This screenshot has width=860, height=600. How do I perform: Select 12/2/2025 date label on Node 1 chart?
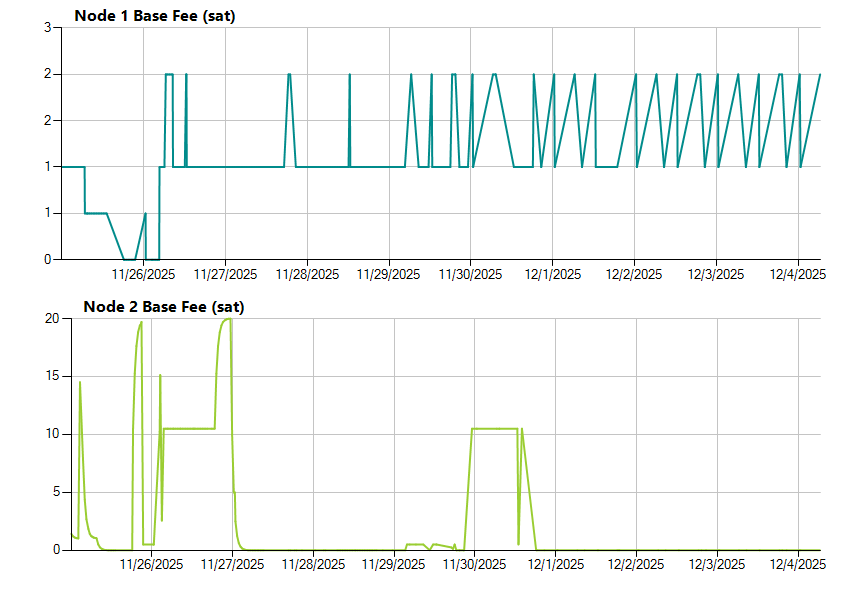coord(634,274)
